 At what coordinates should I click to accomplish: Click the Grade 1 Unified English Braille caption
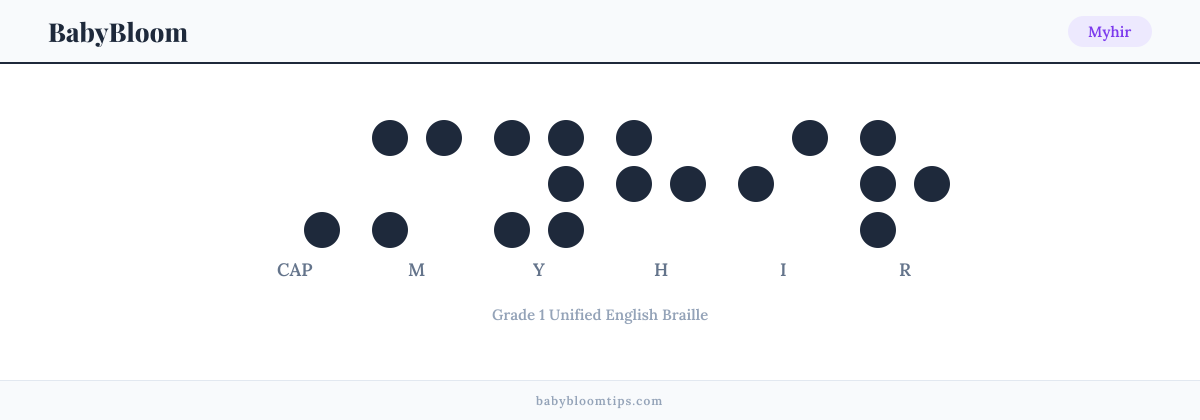coord(600,315)
